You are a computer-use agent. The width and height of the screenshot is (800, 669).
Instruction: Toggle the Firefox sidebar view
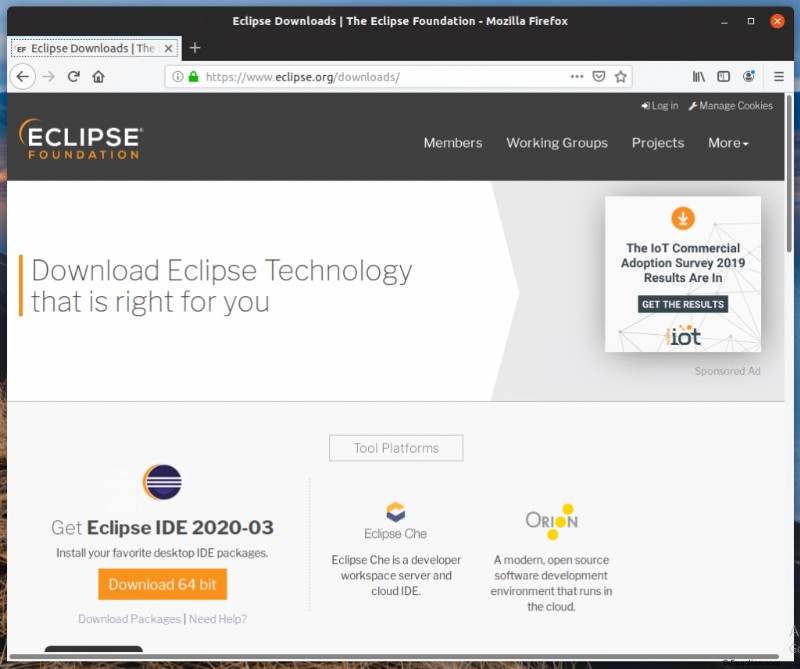[724, 76]
